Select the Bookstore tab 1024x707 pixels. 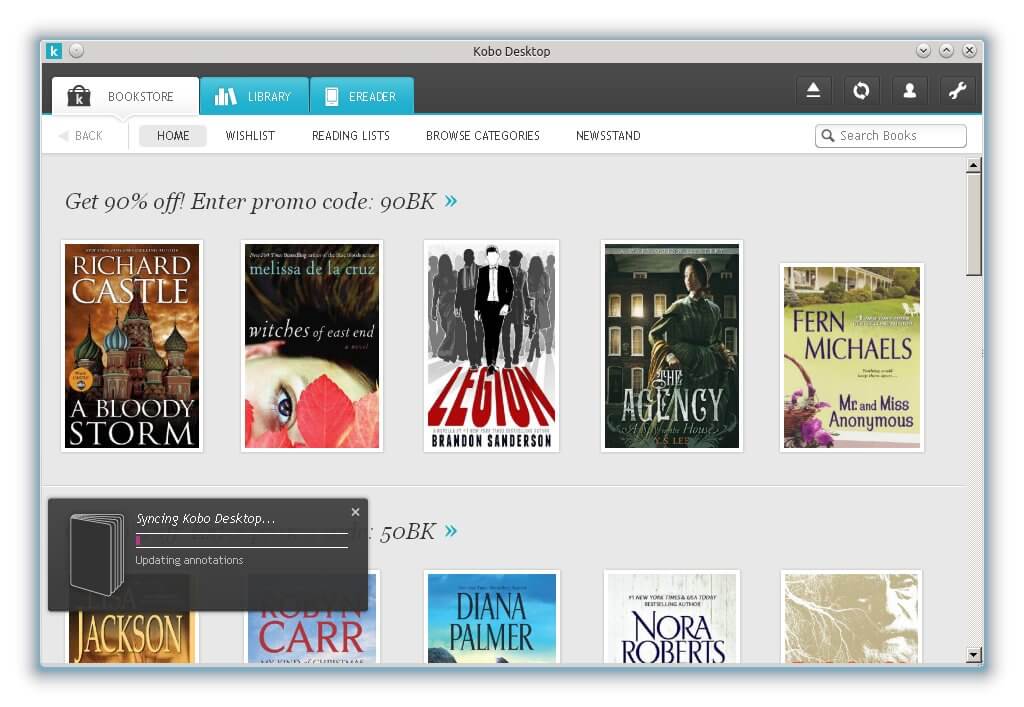(125, 97)
